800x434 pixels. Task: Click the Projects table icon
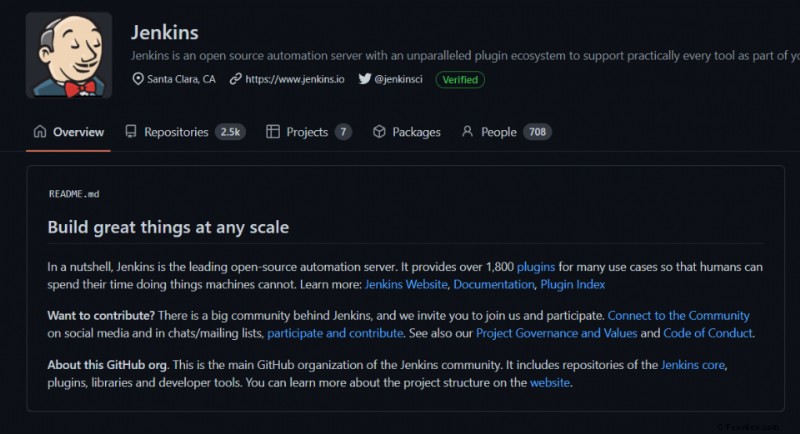click(x=273, y=132)
